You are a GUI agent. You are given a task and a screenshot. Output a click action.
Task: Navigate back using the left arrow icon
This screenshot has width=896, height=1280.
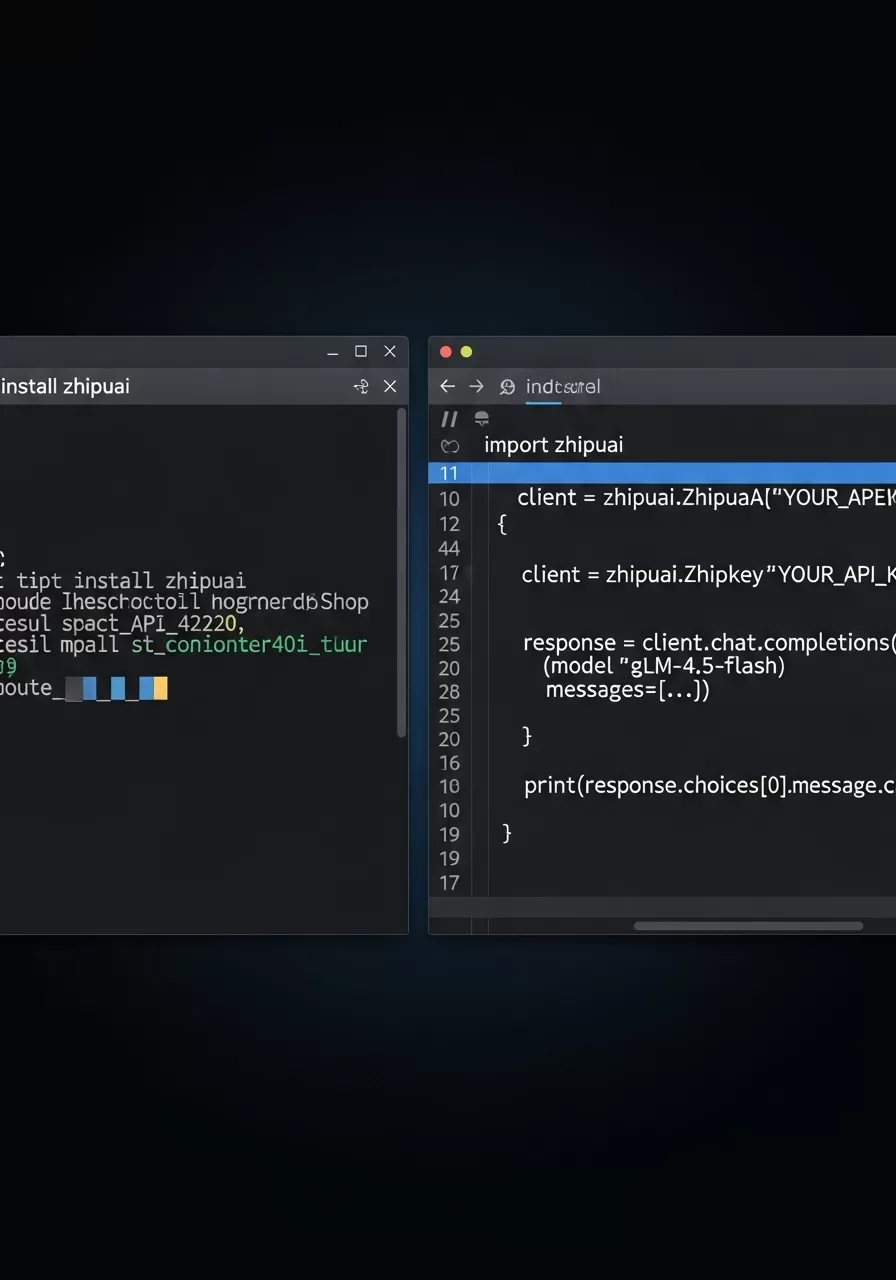447,386
